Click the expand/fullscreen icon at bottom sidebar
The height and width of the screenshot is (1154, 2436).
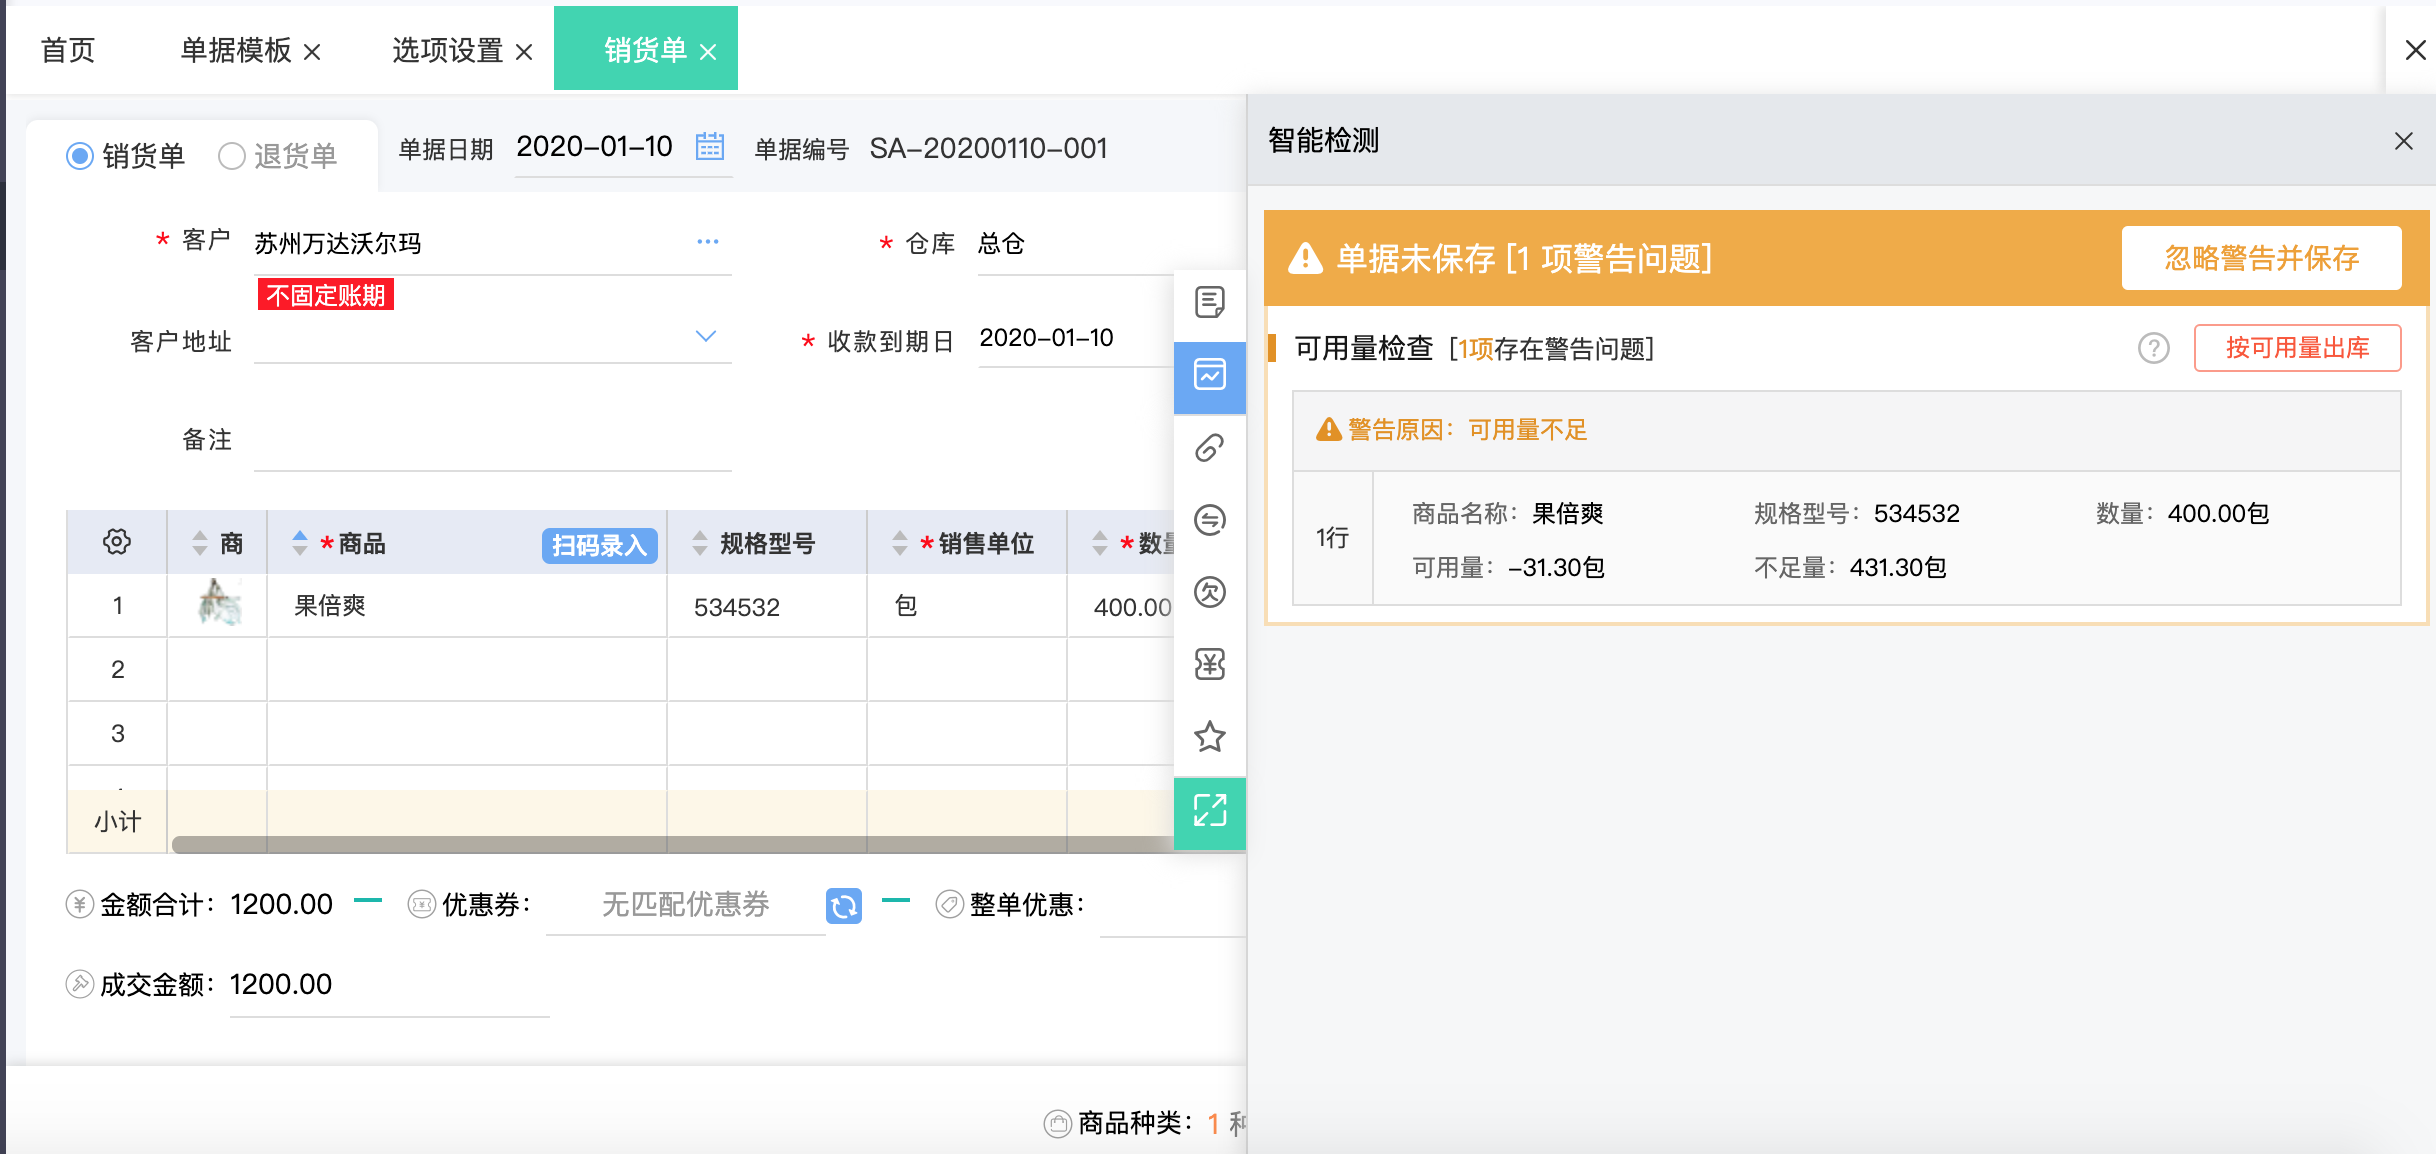pyautogui.click(x=1210, y=809)
